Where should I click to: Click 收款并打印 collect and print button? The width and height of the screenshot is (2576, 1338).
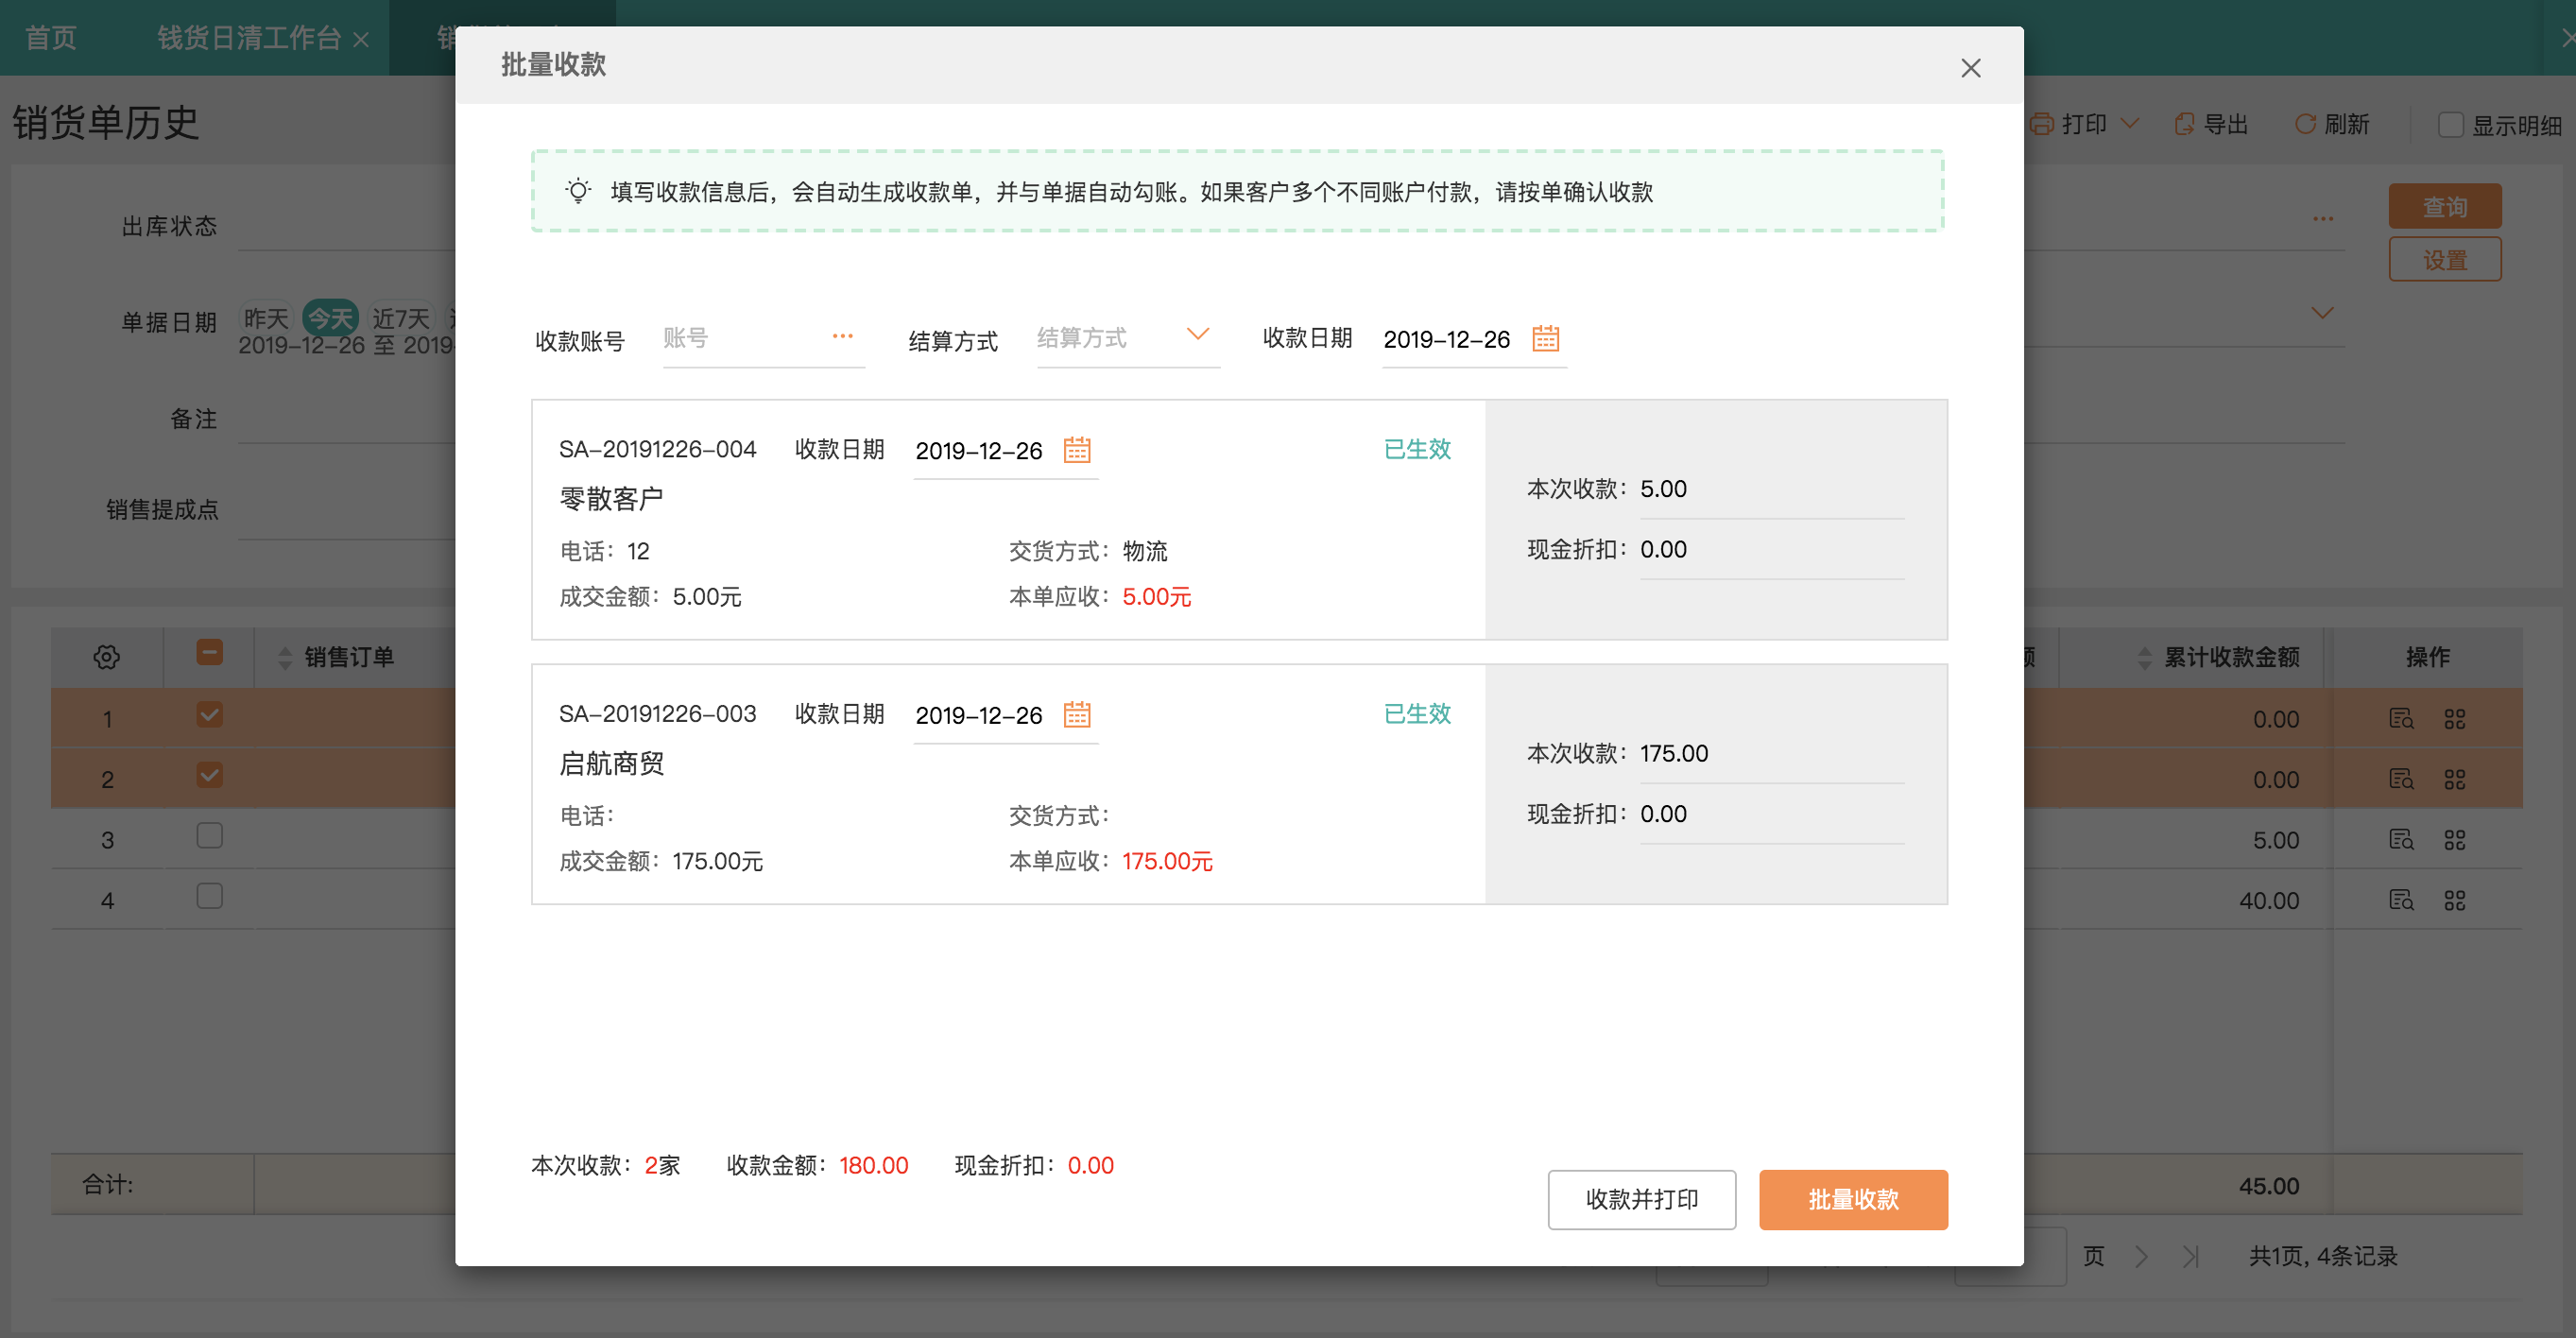(x=1639, y=1198)
